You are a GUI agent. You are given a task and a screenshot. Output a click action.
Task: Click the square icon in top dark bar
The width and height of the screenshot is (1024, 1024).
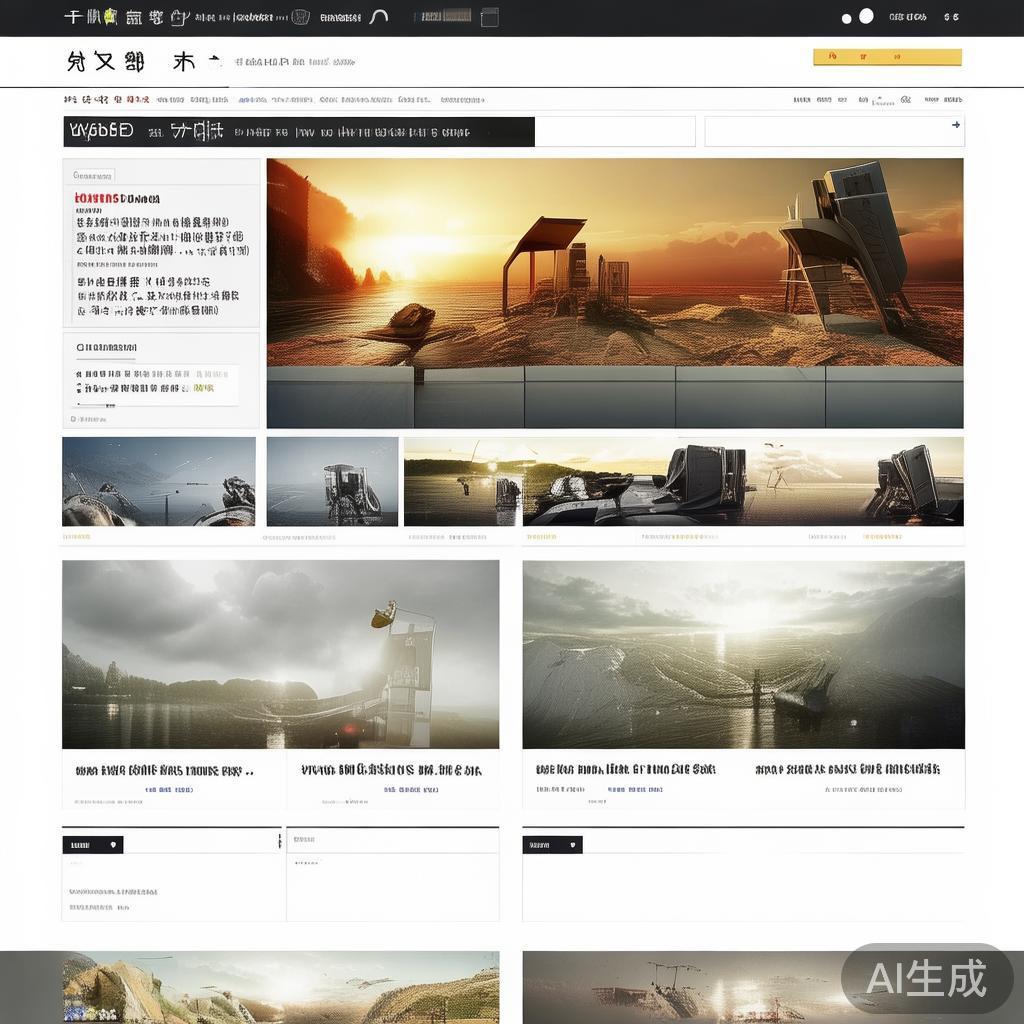point(489,17)
